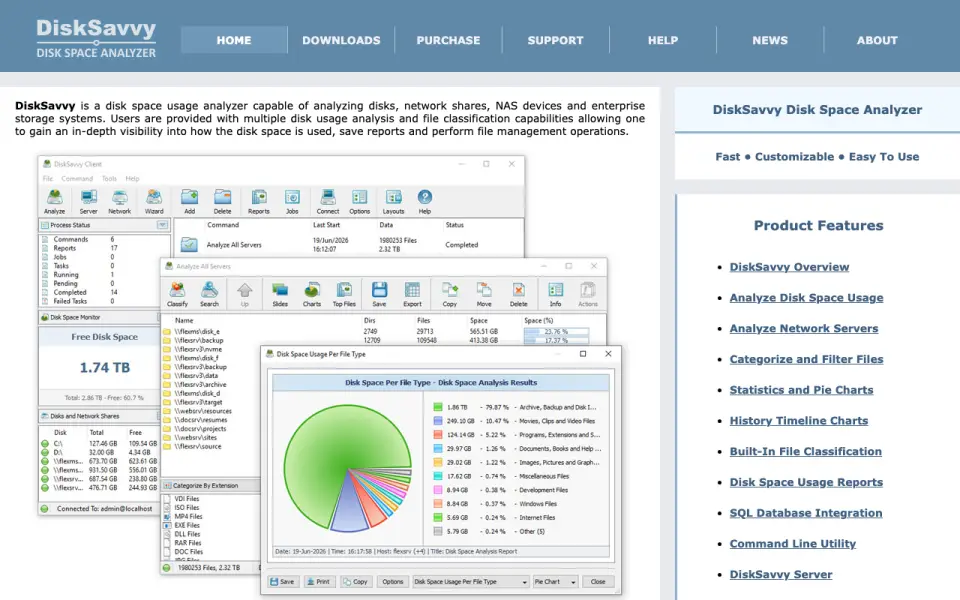Open the Analyze Network Servers link
960x600 pixels.
[x=804, y=328]
